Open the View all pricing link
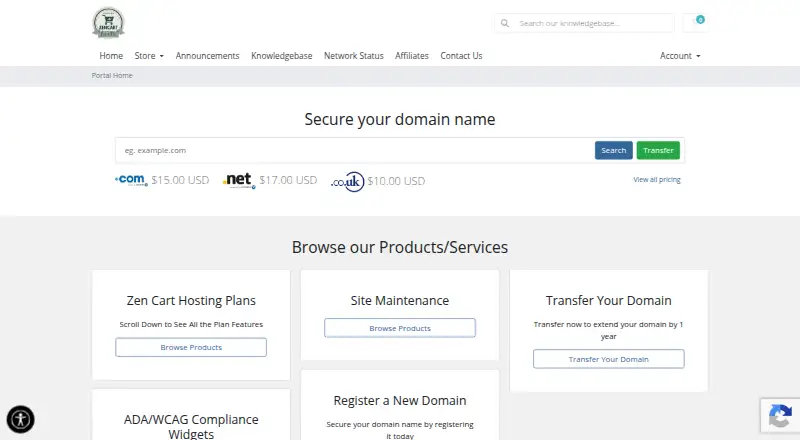 [657, 180]
